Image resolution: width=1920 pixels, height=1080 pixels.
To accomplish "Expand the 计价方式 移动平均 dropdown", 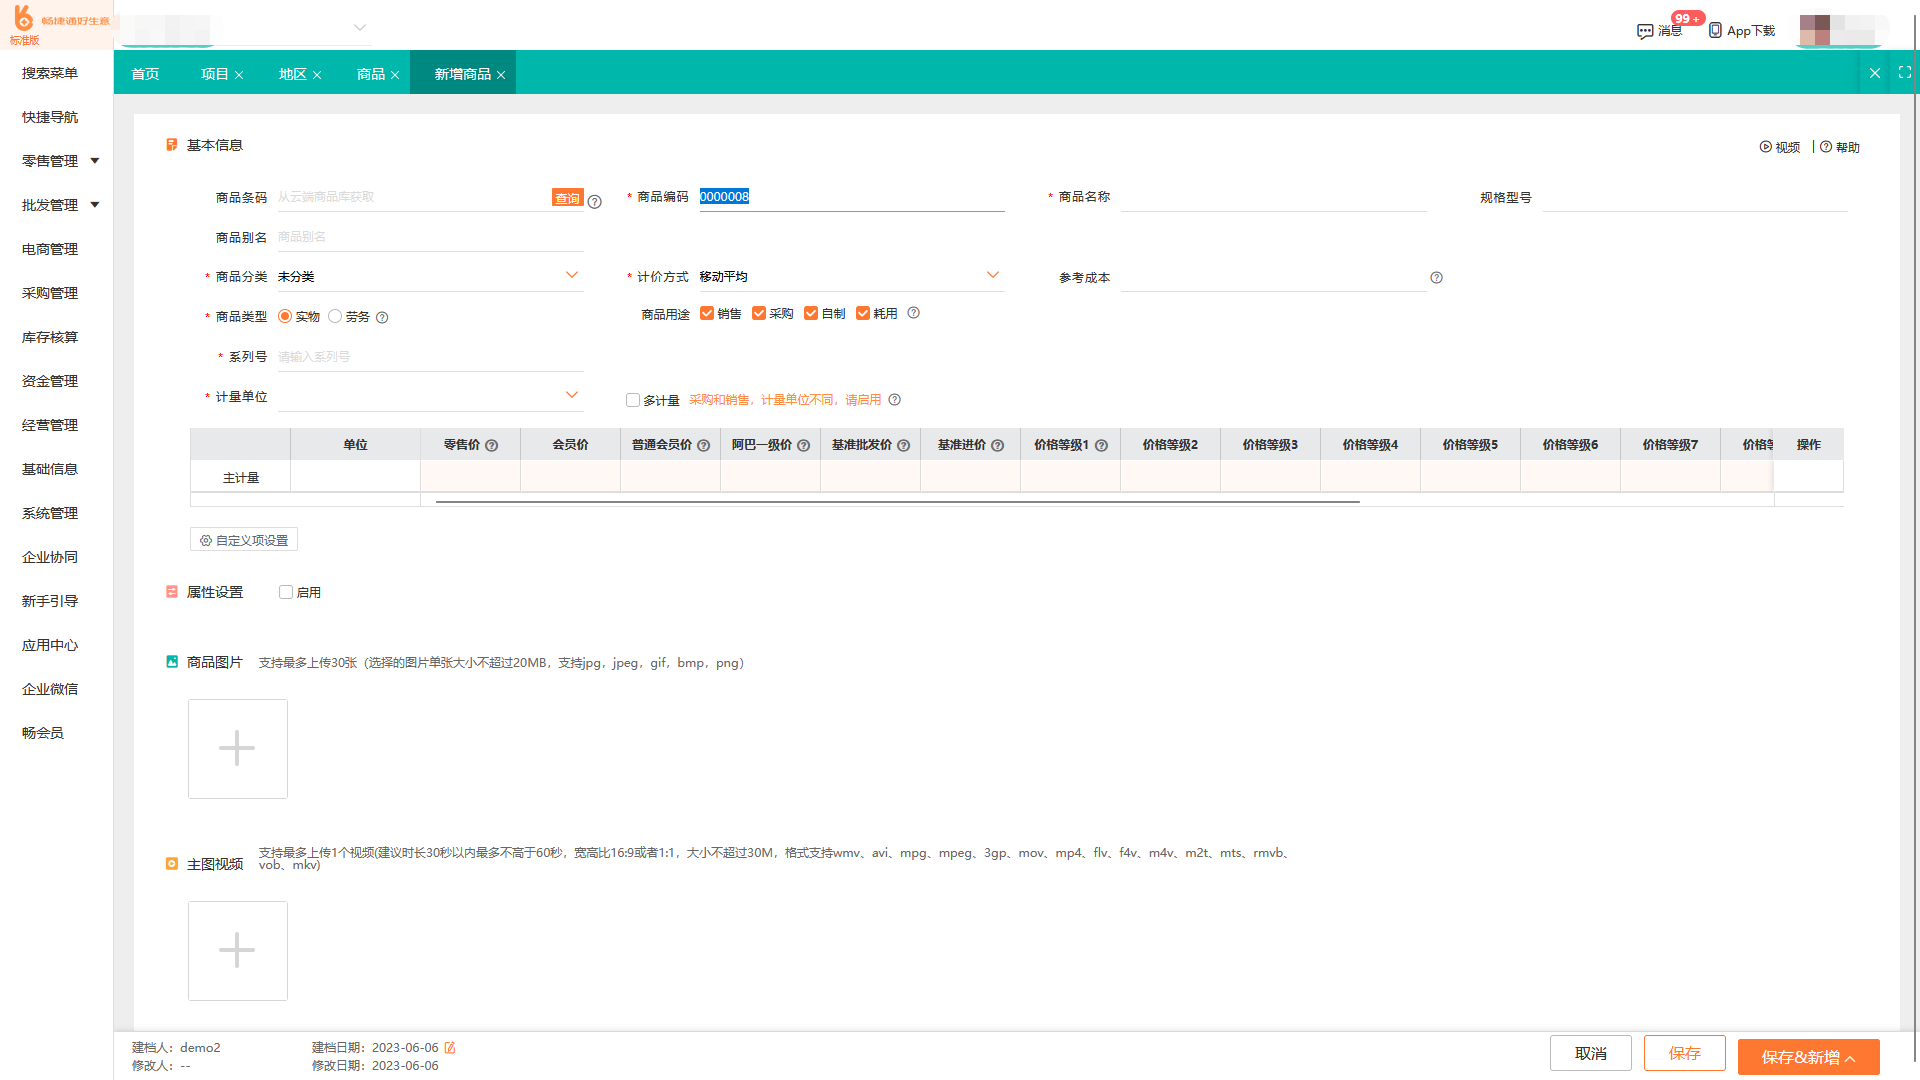I will pyautogui.click(x=994, y=276).
